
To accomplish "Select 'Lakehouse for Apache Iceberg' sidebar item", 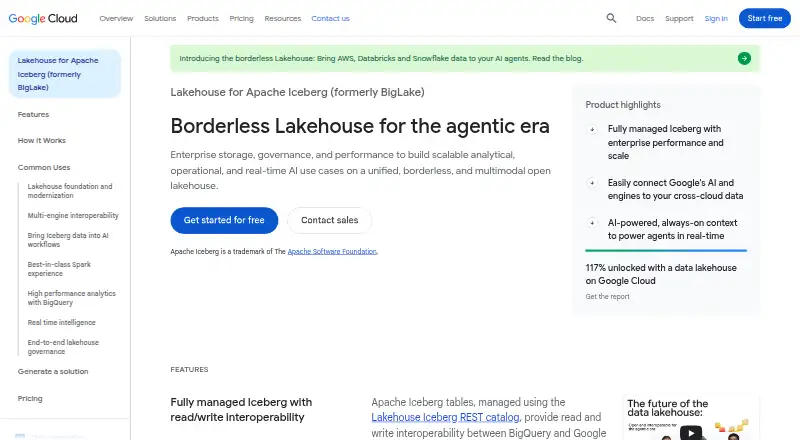I will [x=65, y=74].
